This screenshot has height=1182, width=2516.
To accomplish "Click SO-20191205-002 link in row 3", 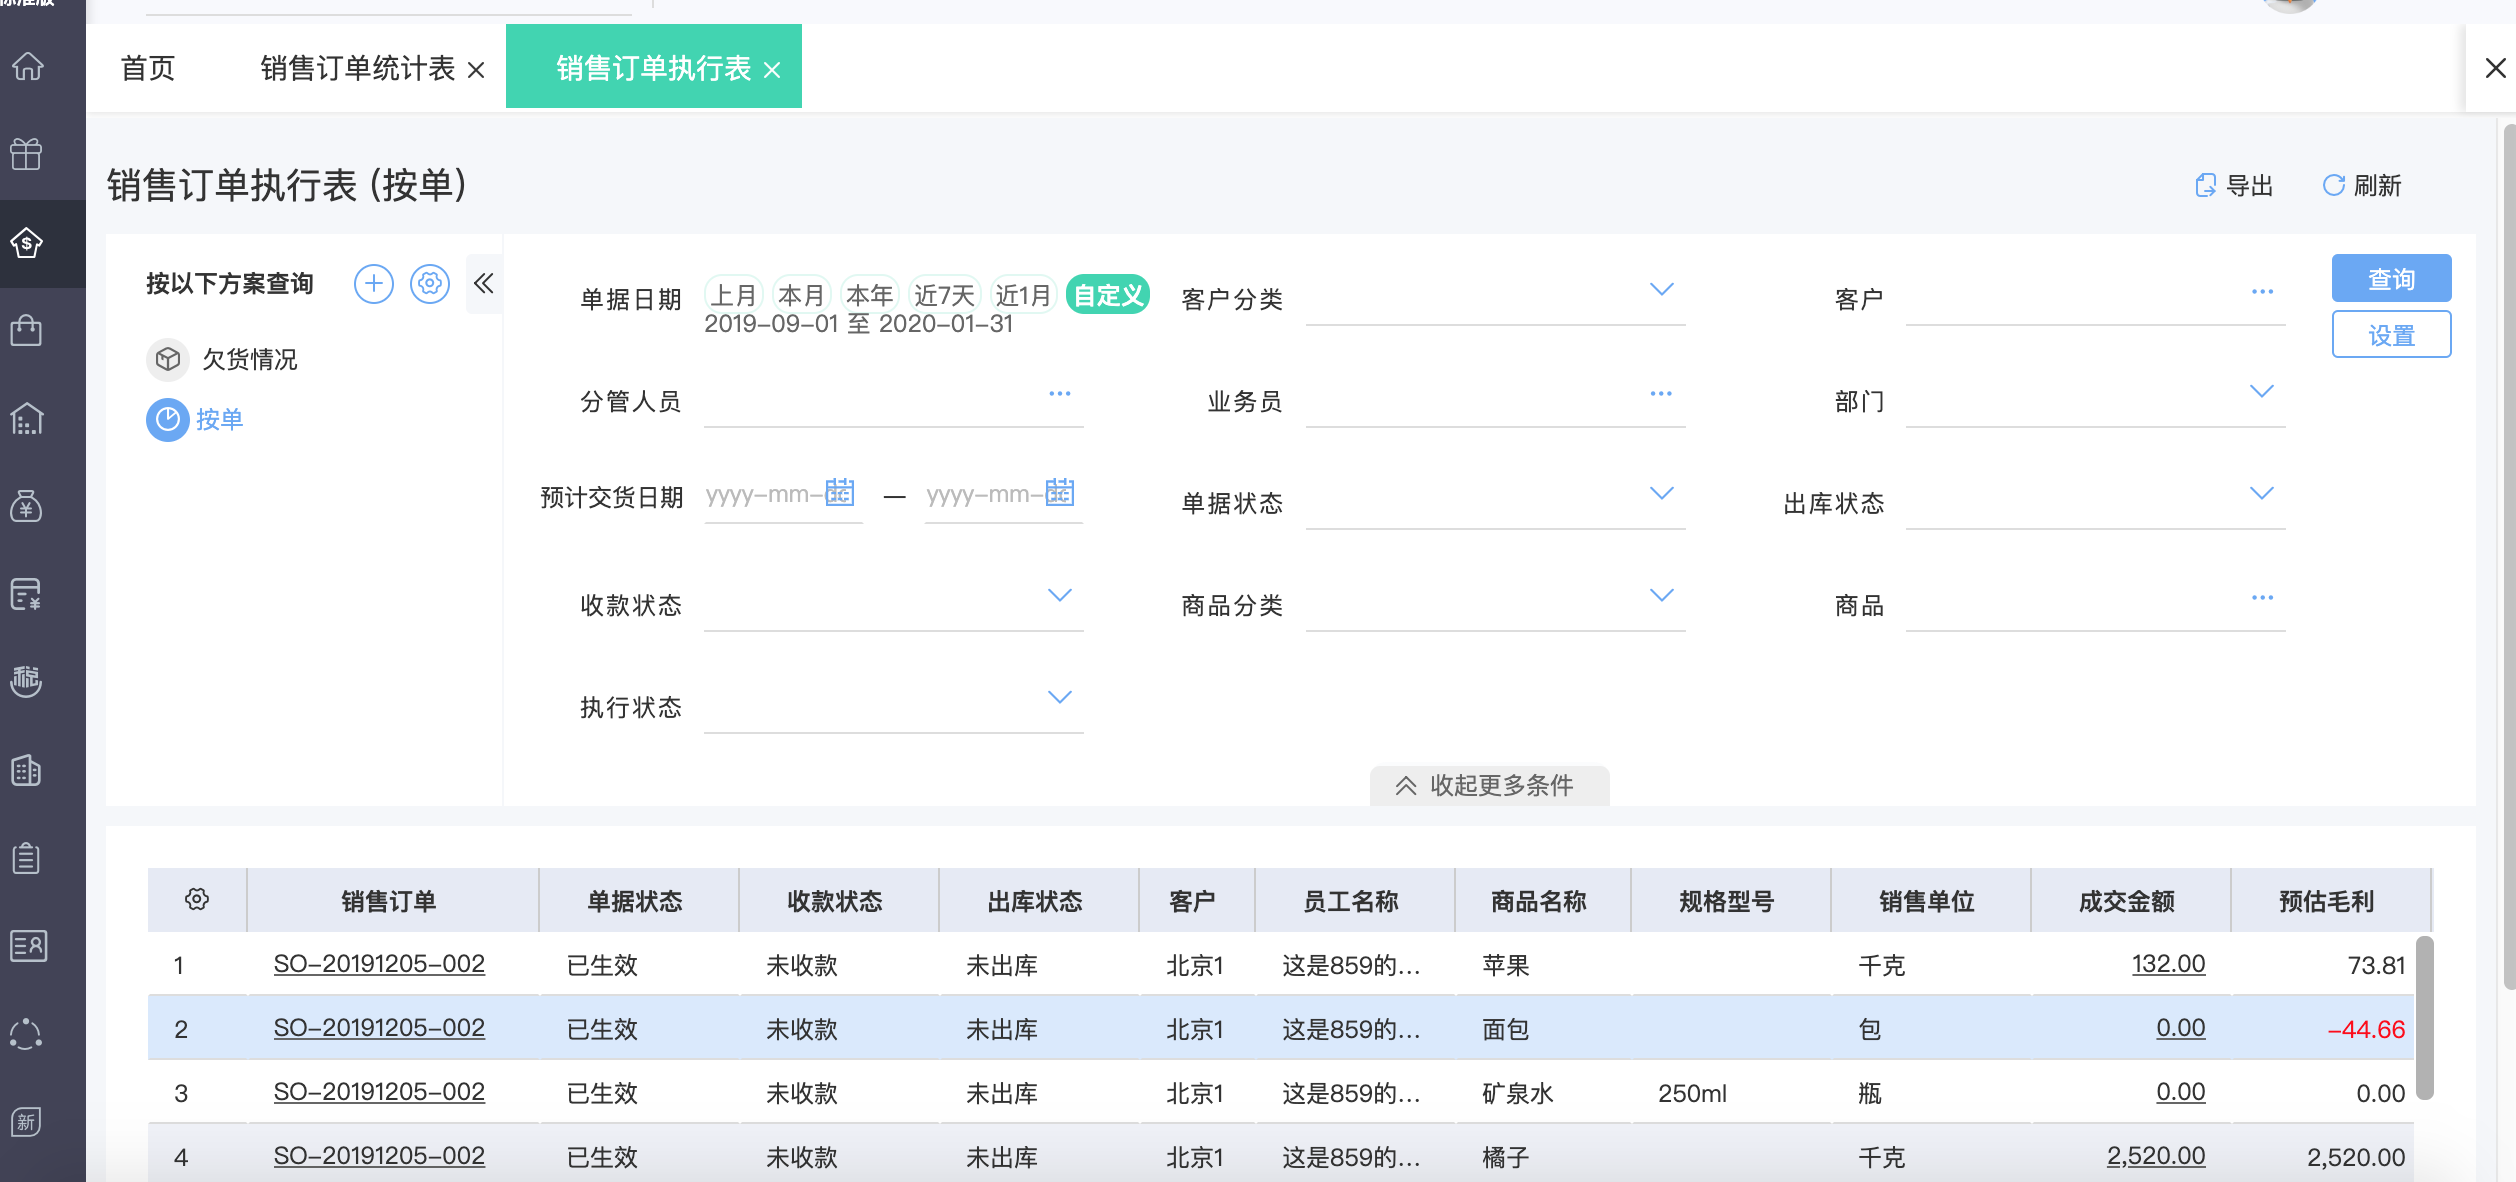I will click(x=379, y=1092).
